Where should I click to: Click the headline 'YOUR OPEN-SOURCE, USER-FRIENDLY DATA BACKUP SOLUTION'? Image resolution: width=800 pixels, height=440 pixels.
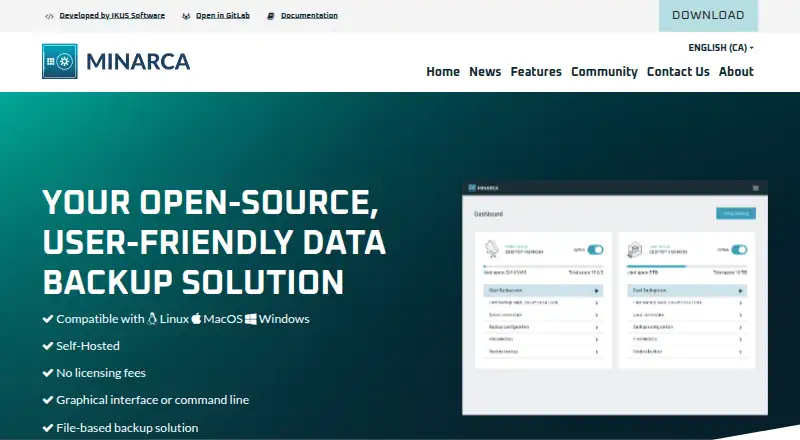click(214, 242)
